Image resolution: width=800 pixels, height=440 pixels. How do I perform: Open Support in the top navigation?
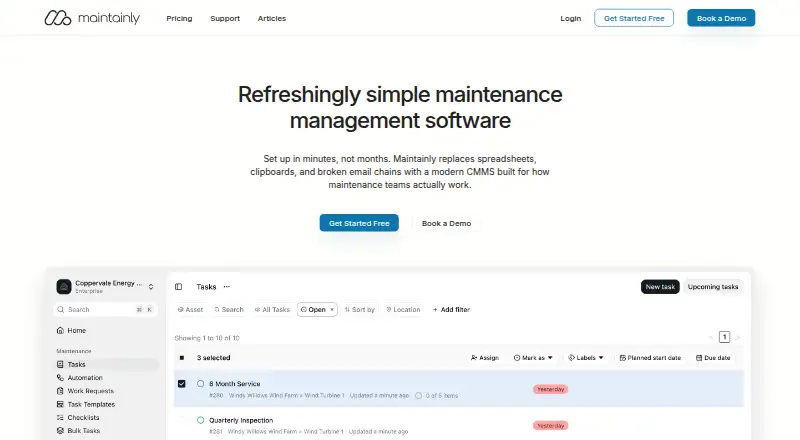pos(225,18)
